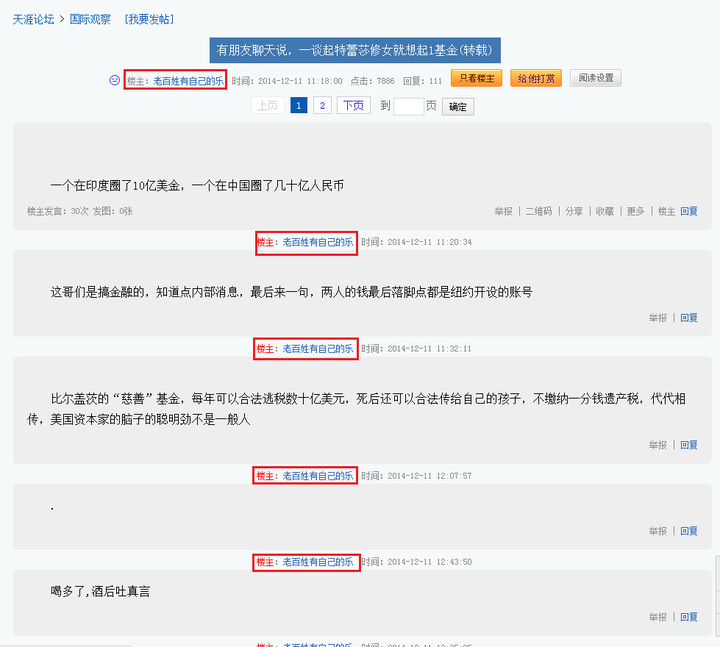Image resolution: width=720 pixels, height=647 pixels.
Task: Report the 喝多了,酒后吐真言 post with 举报
Action: [657, 617]
